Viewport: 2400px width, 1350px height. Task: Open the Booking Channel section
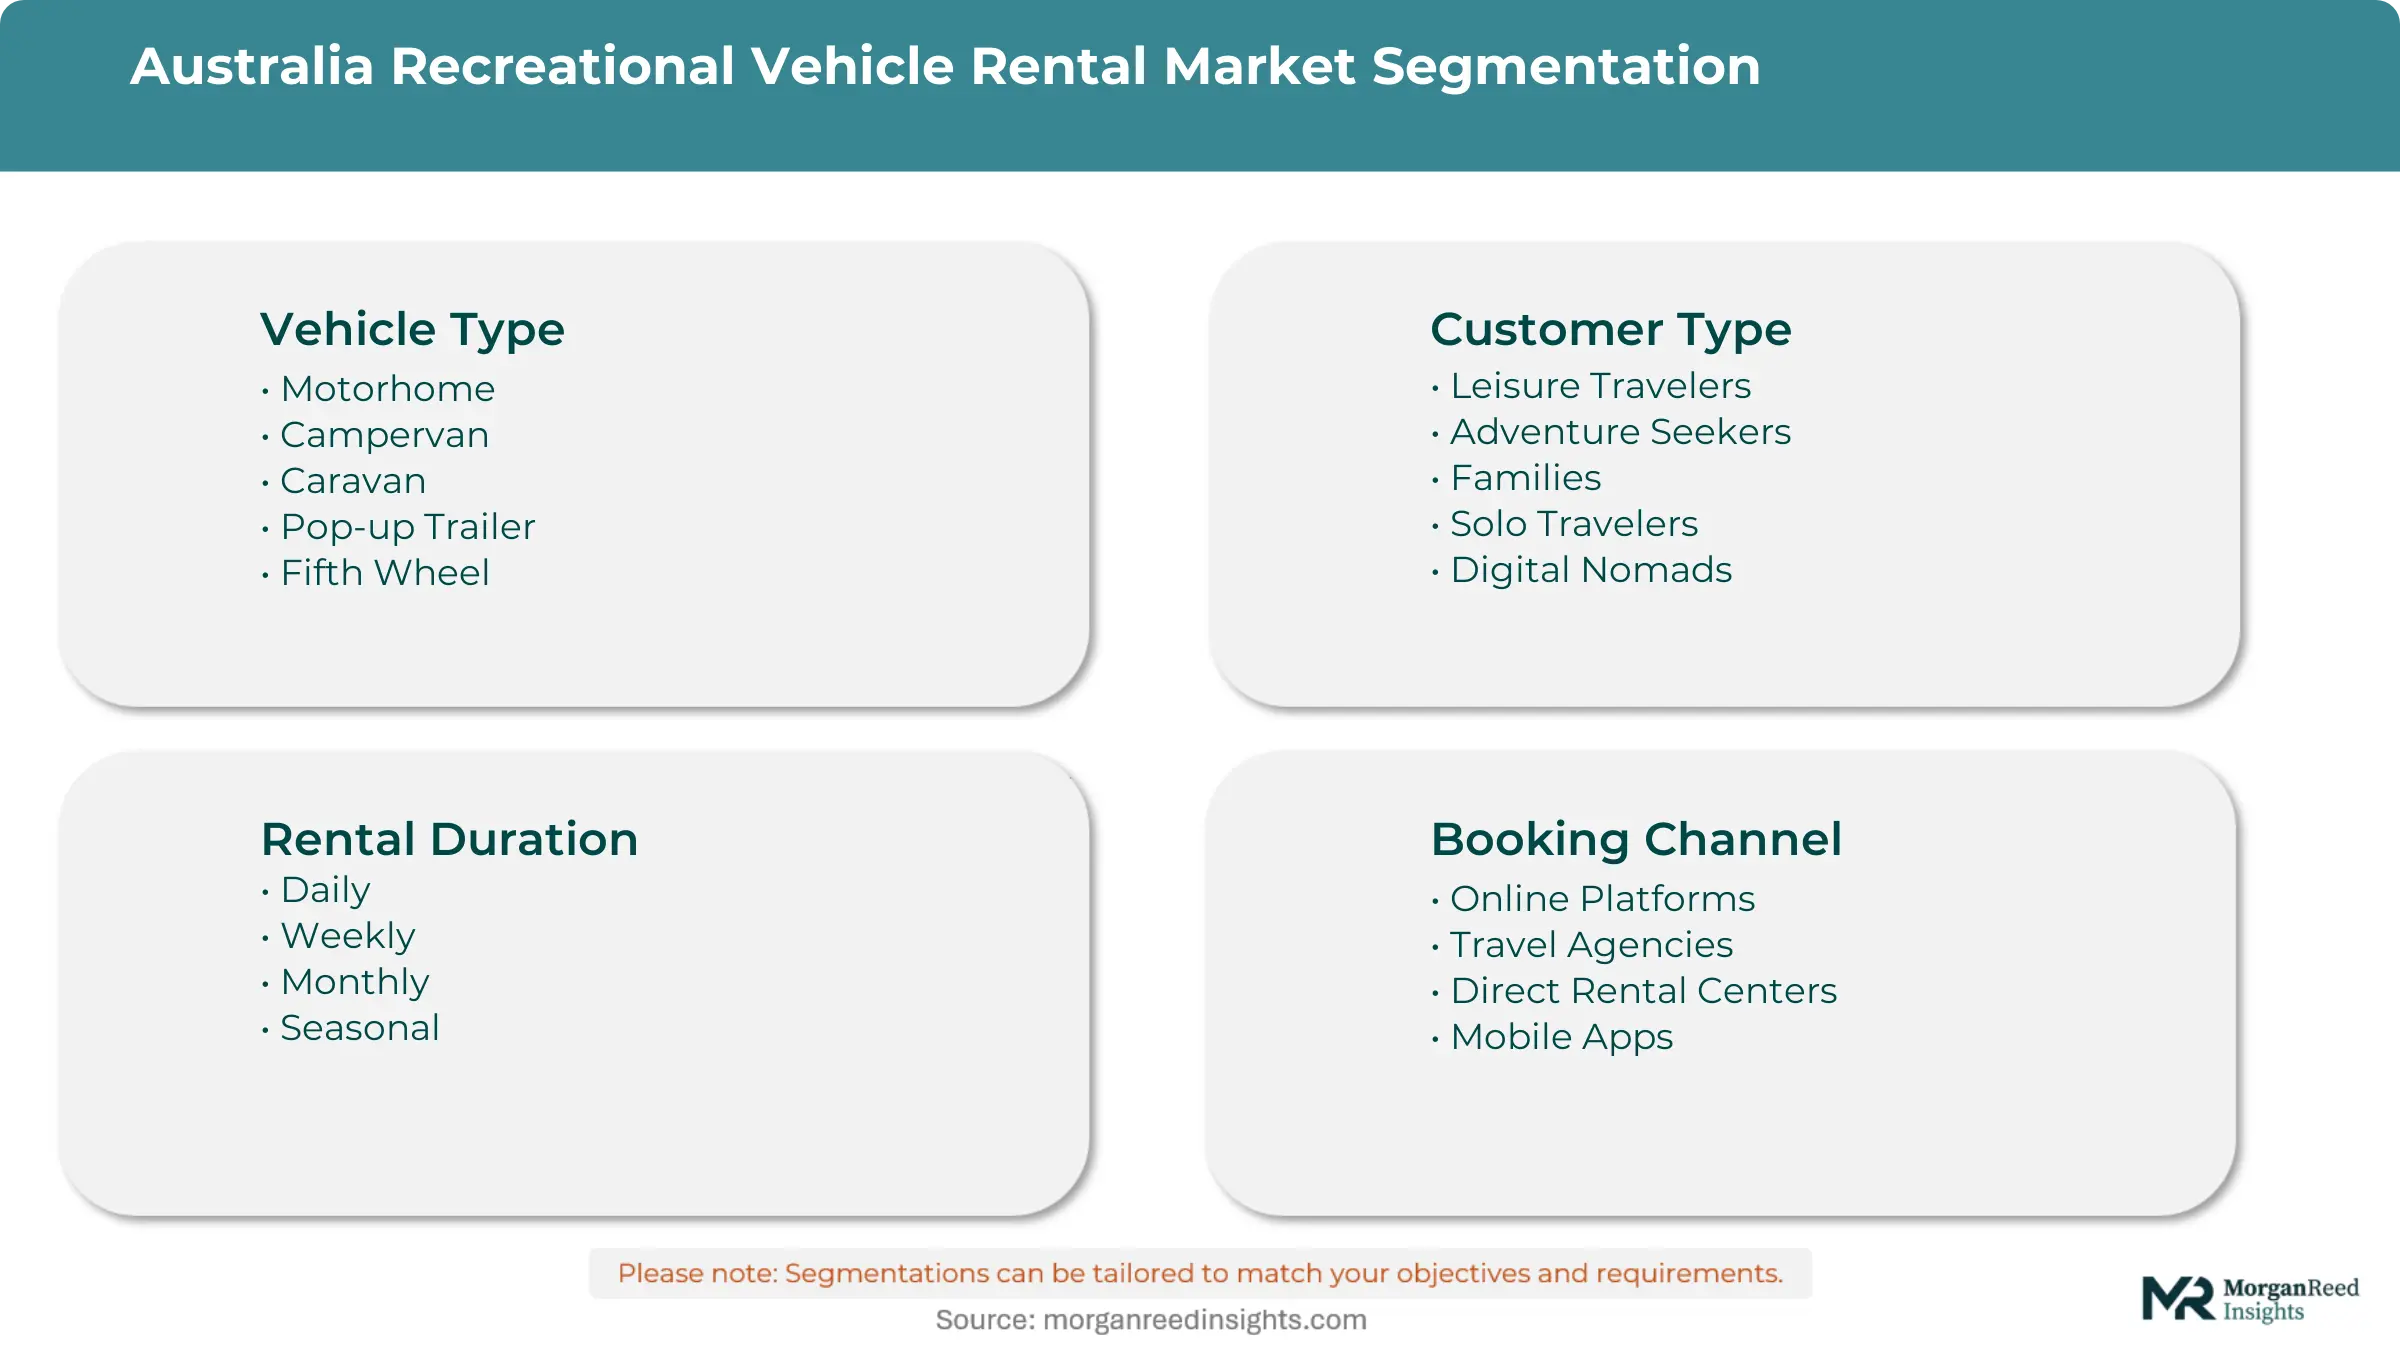pos(1636,838)
